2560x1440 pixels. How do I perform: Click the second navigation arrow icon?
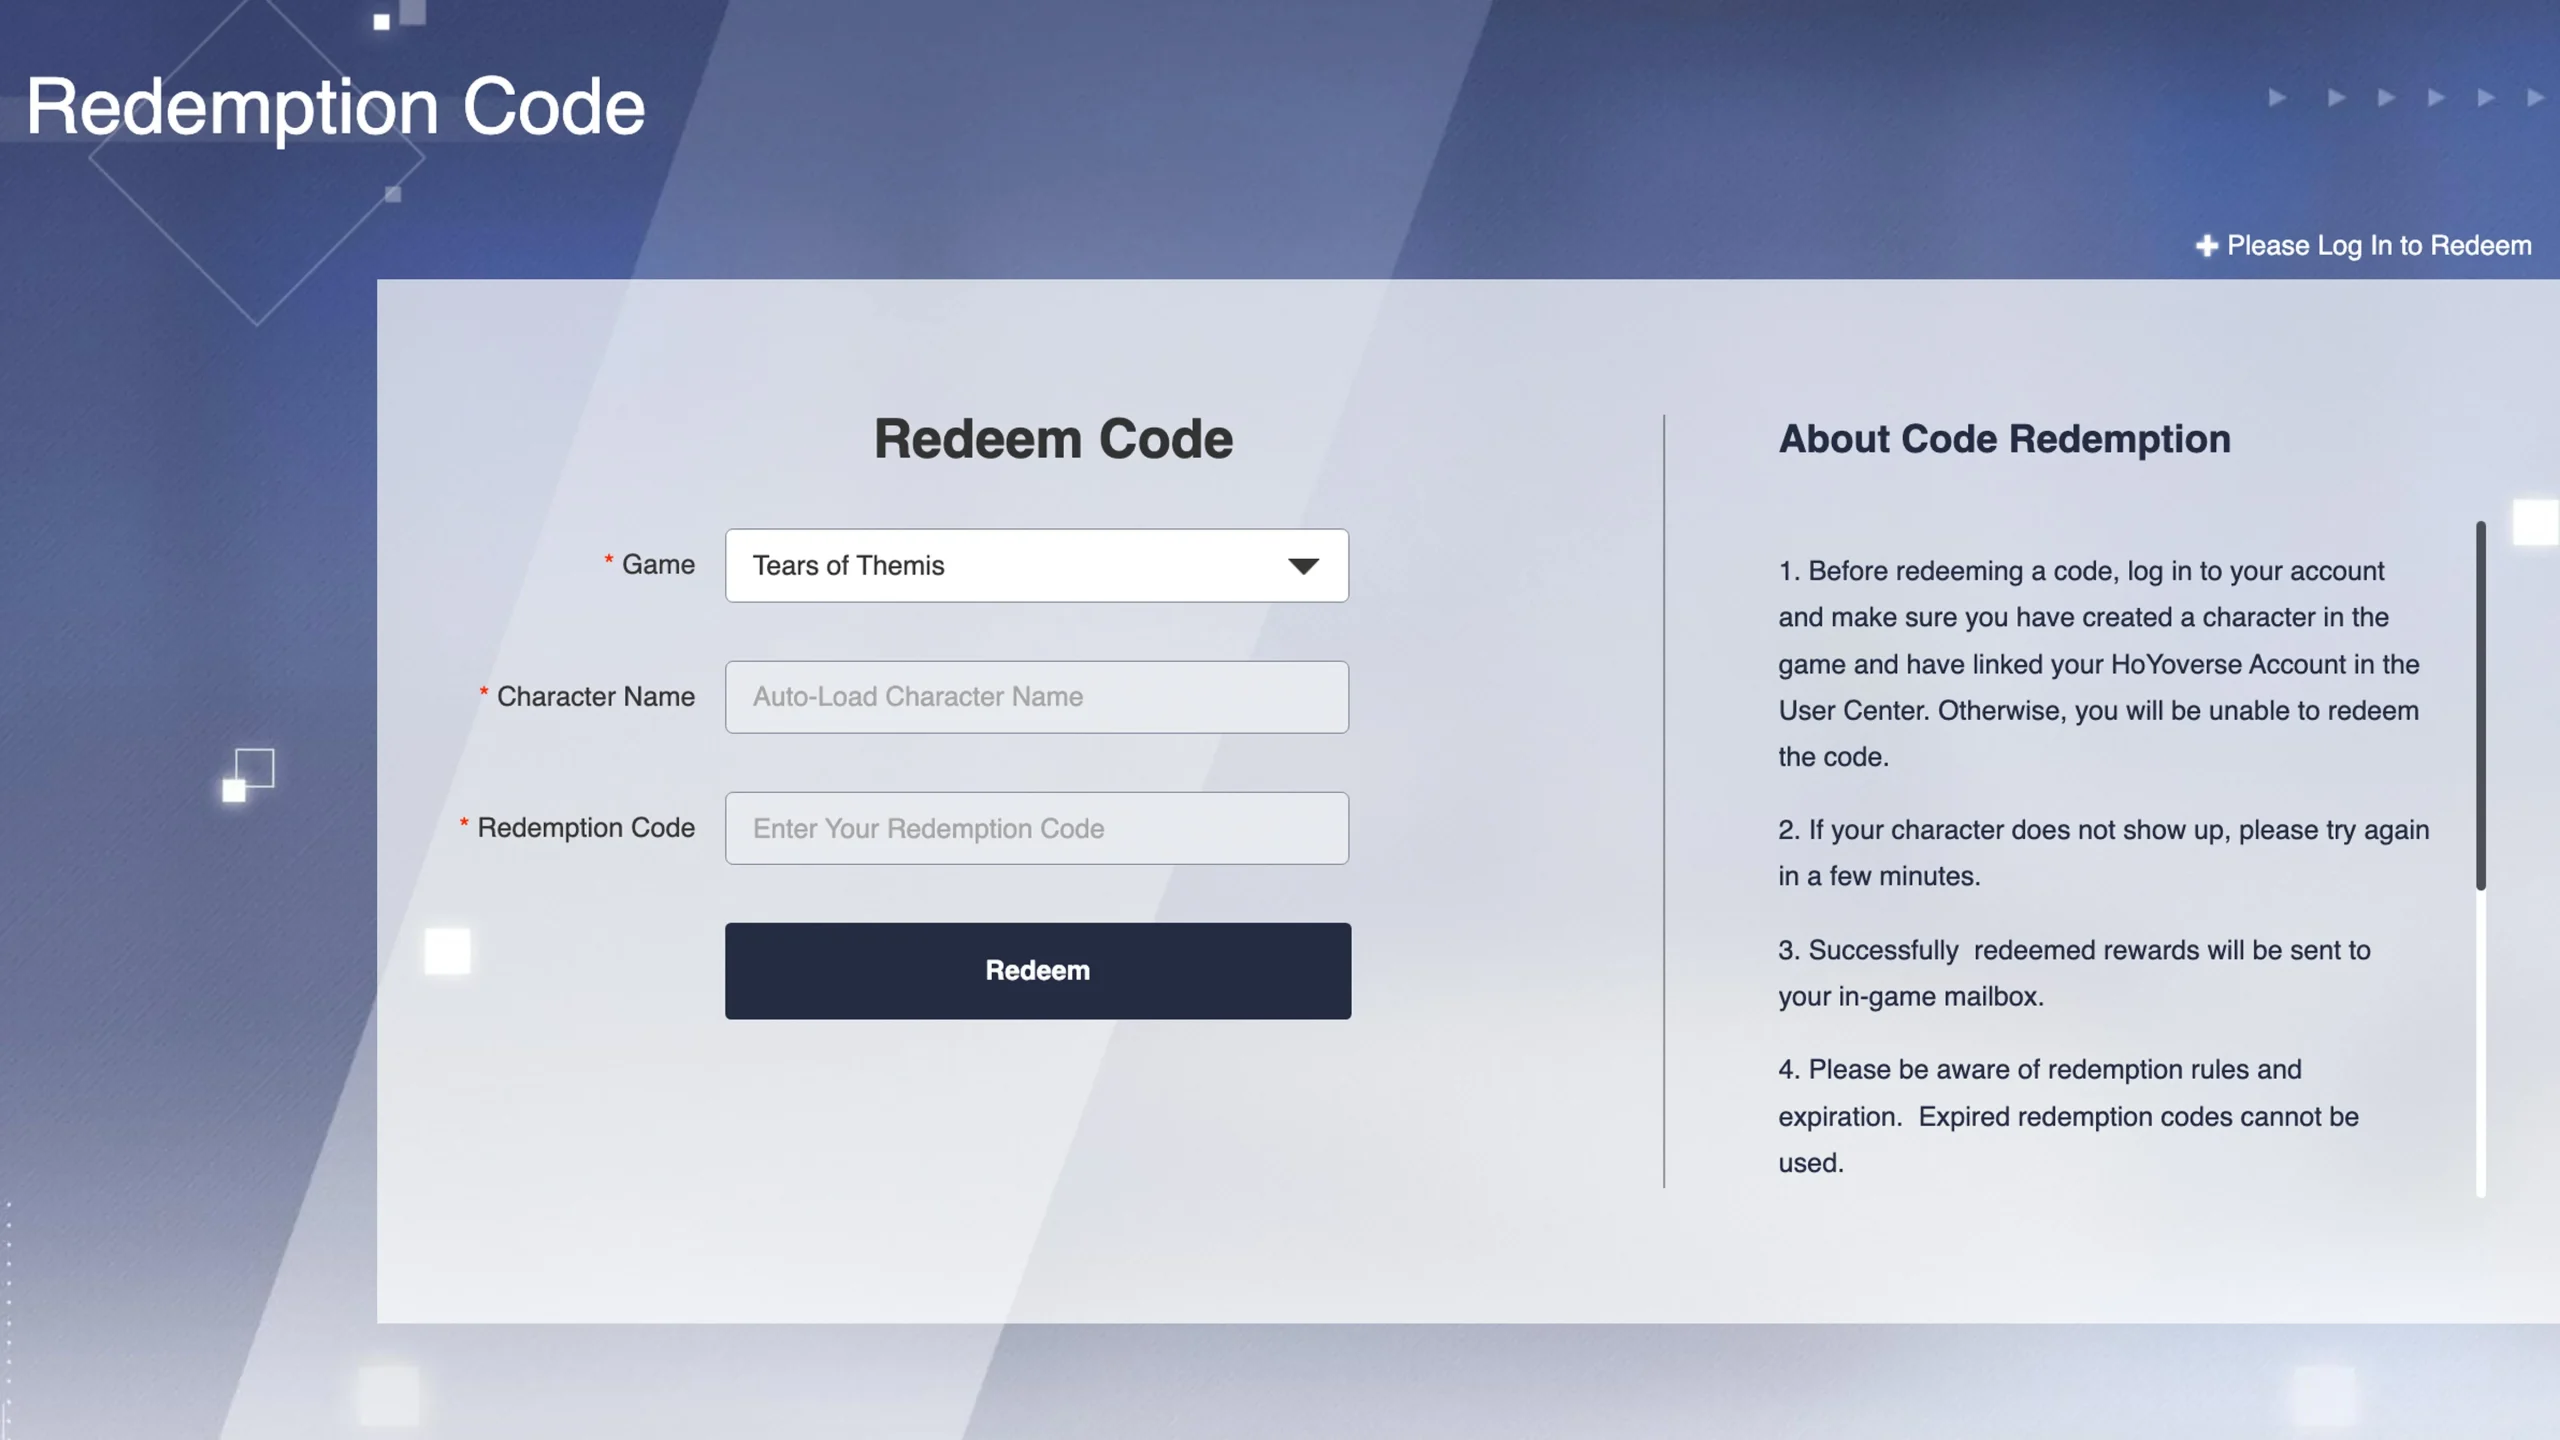[2331, 97]
